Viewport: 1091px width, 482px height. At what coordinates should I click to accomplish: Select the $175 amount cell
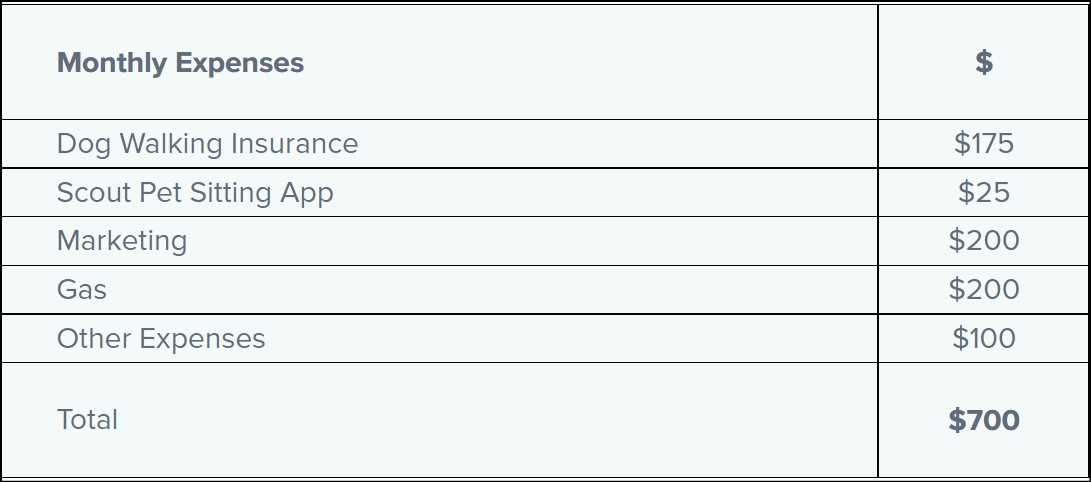tap(984, 144)
